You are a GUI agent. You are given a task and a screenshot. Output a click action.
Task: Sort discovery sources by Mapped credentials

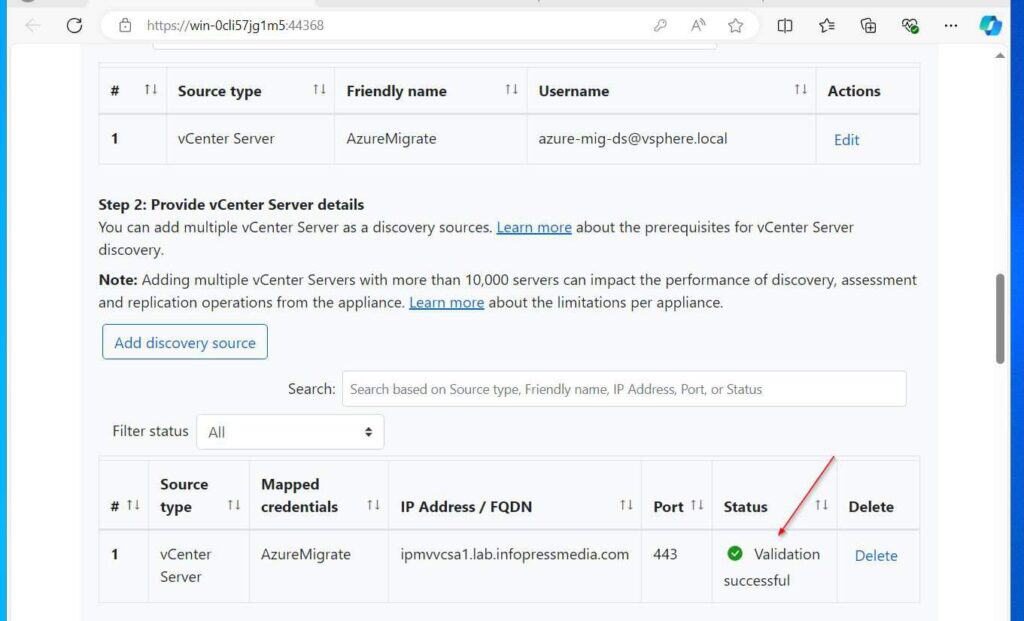(x=373, y=505)
